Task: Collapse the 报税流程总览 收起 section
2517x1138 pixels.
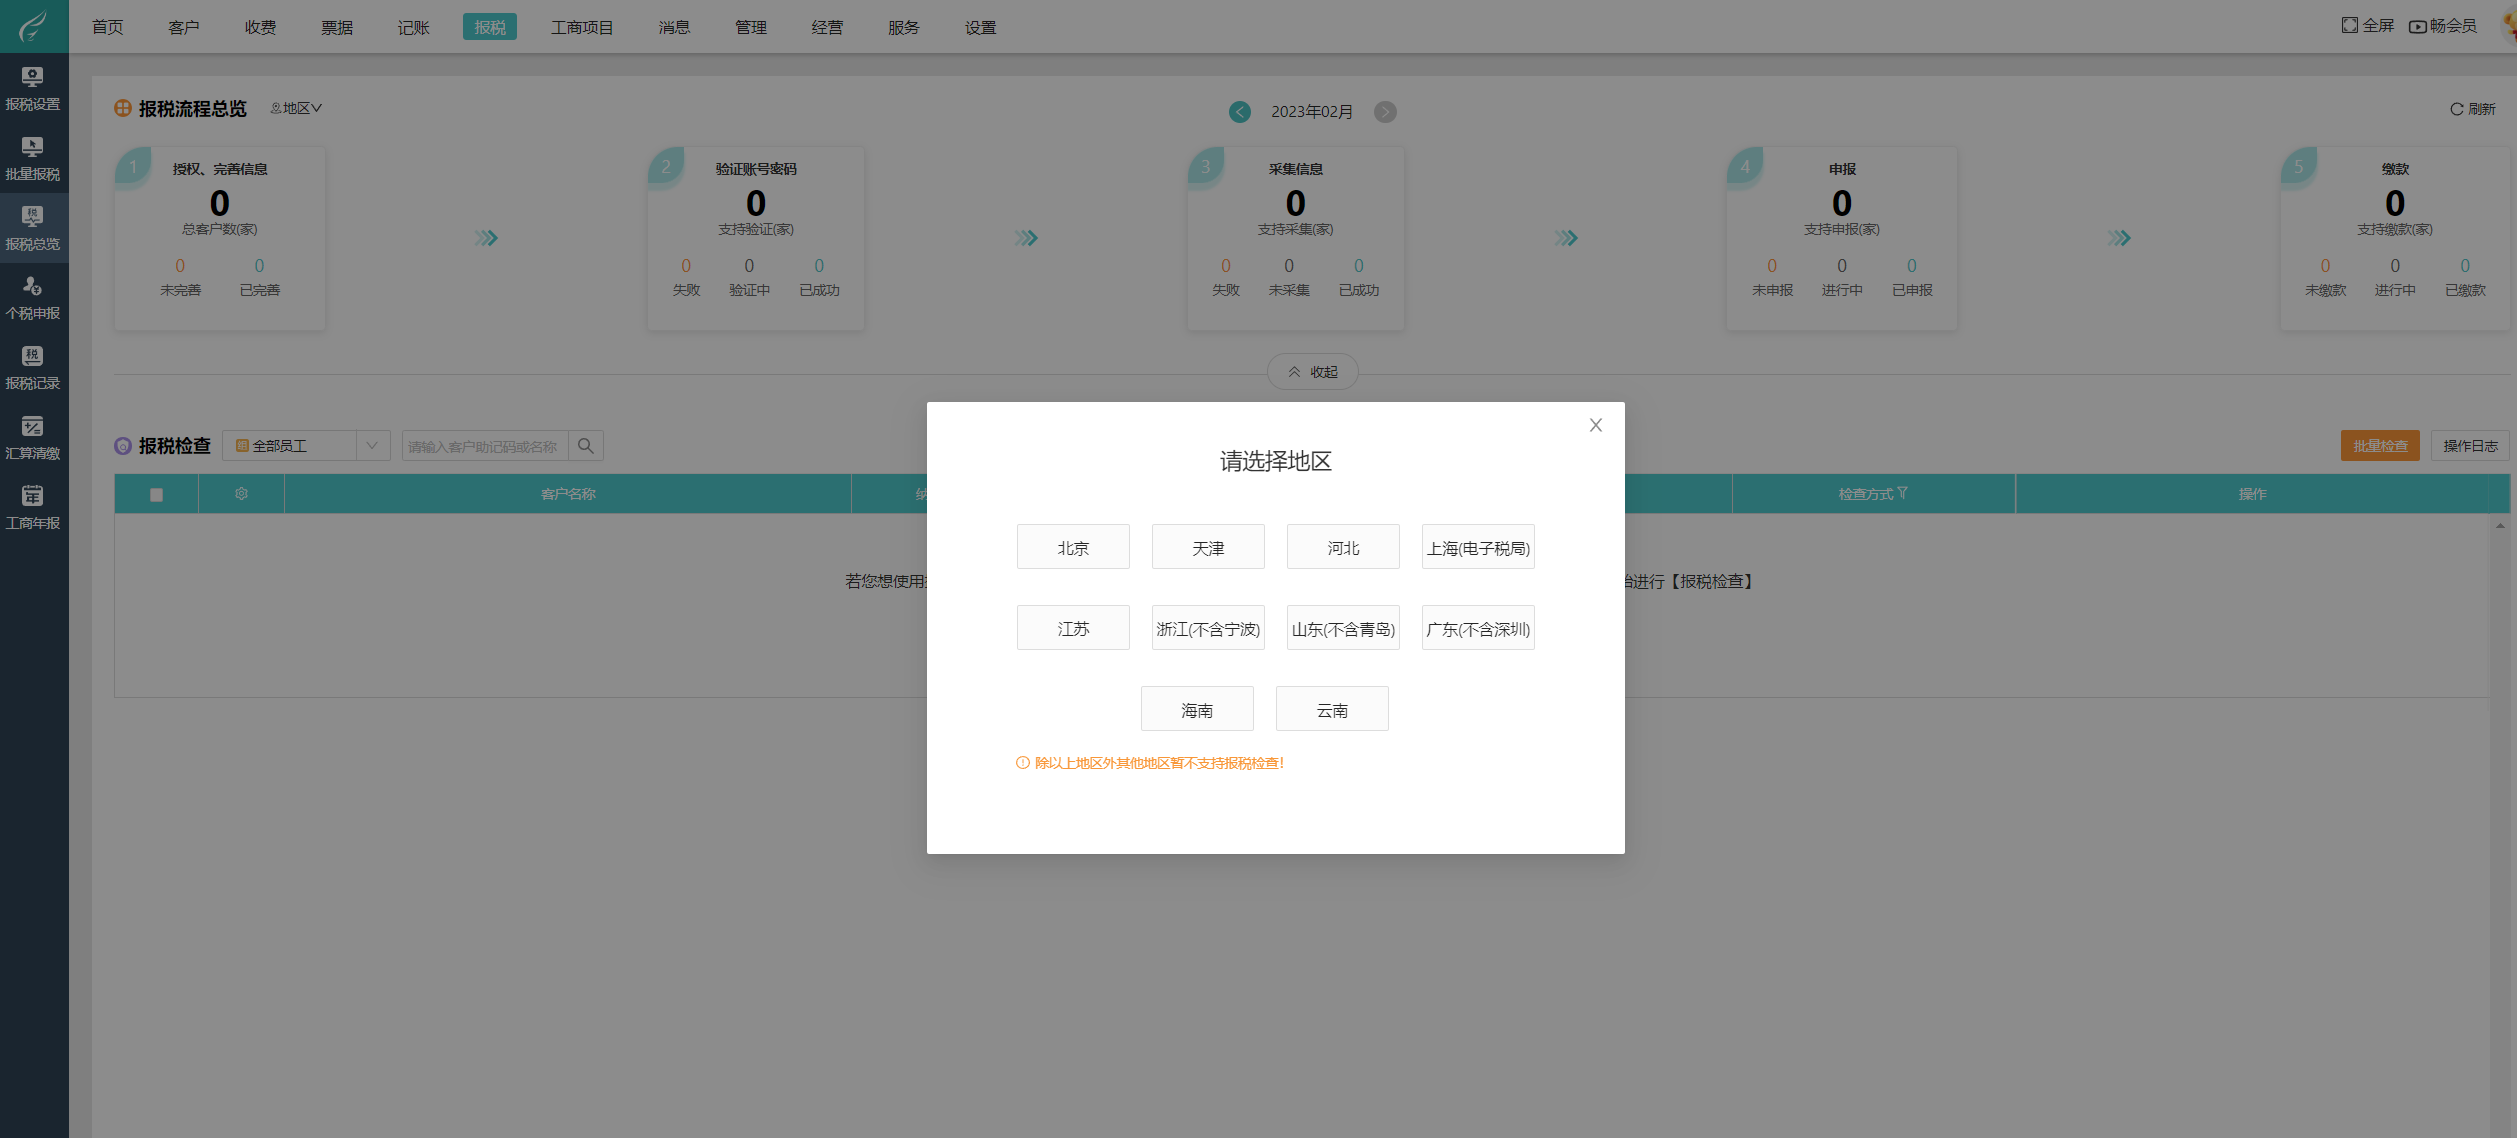Action: tap(1315, 371)
